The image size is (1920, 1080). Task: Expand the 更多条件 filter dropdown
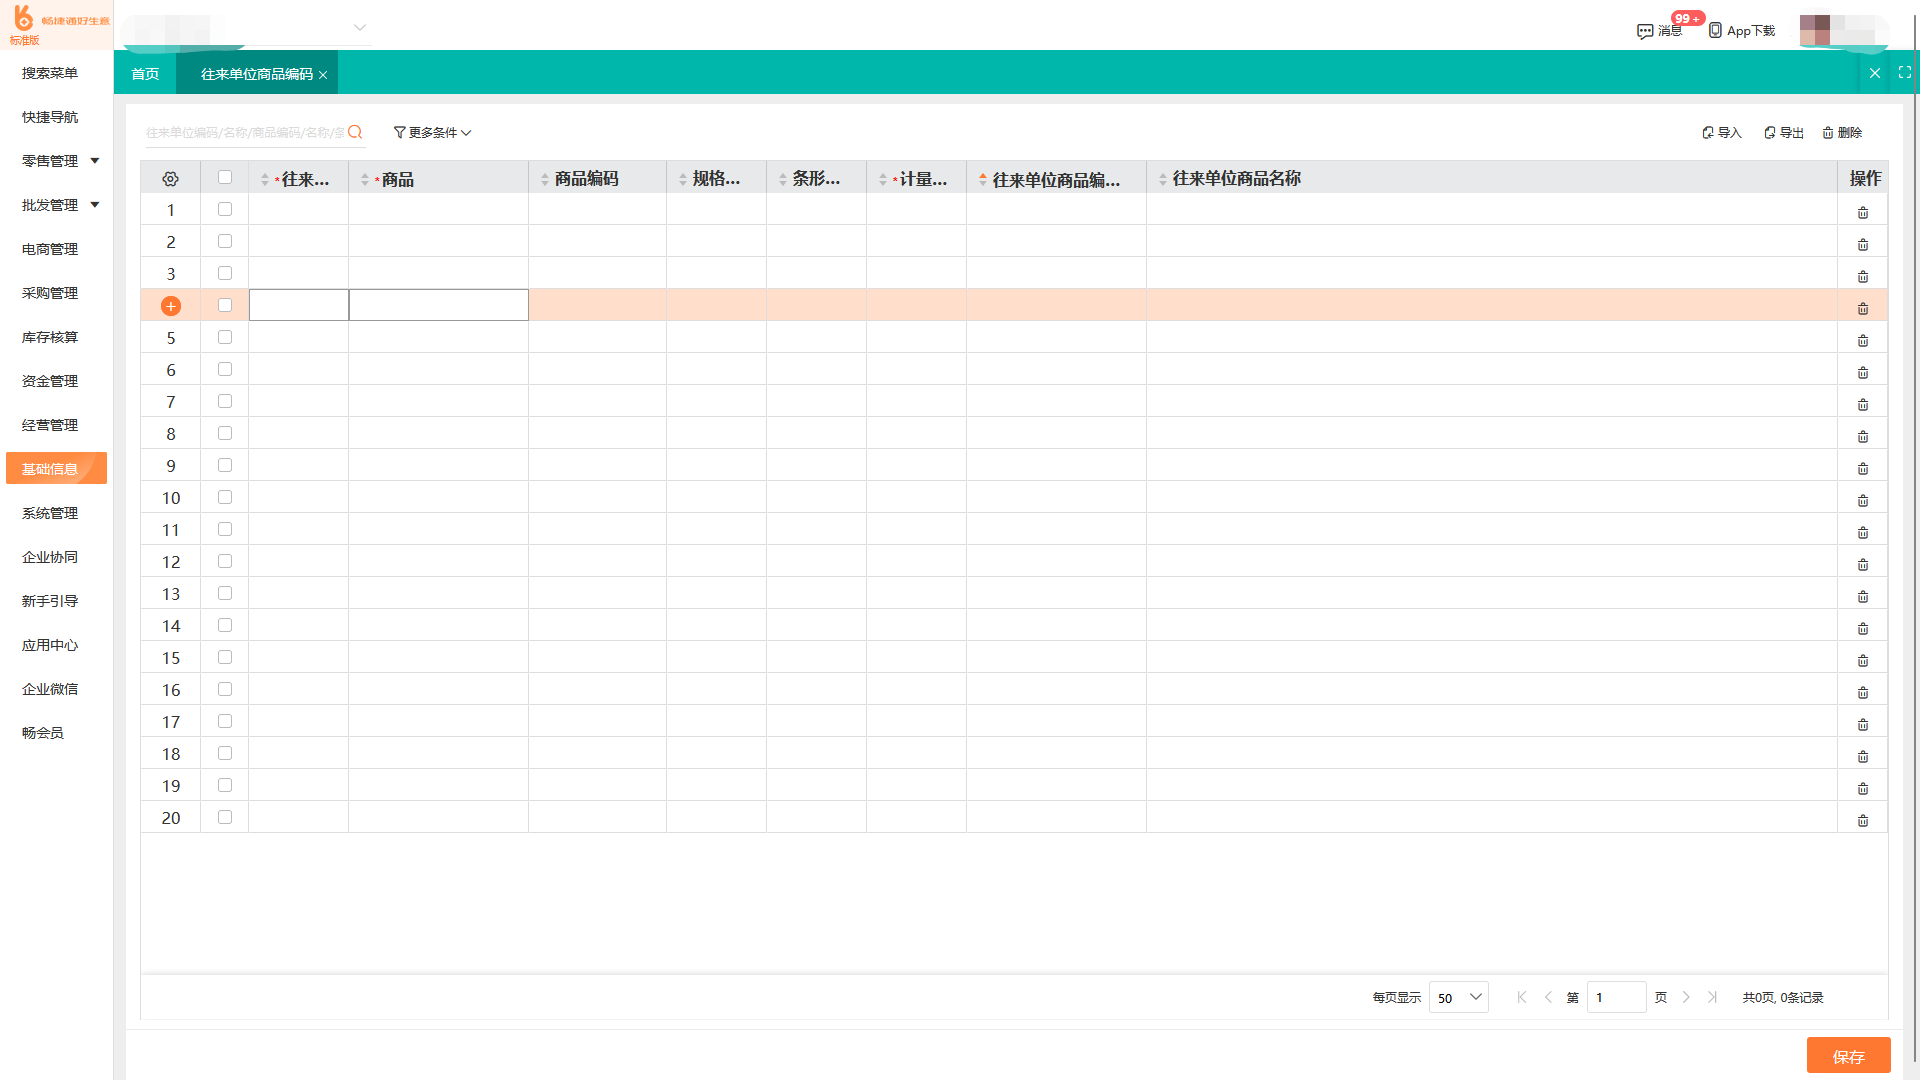click(431, 132)
